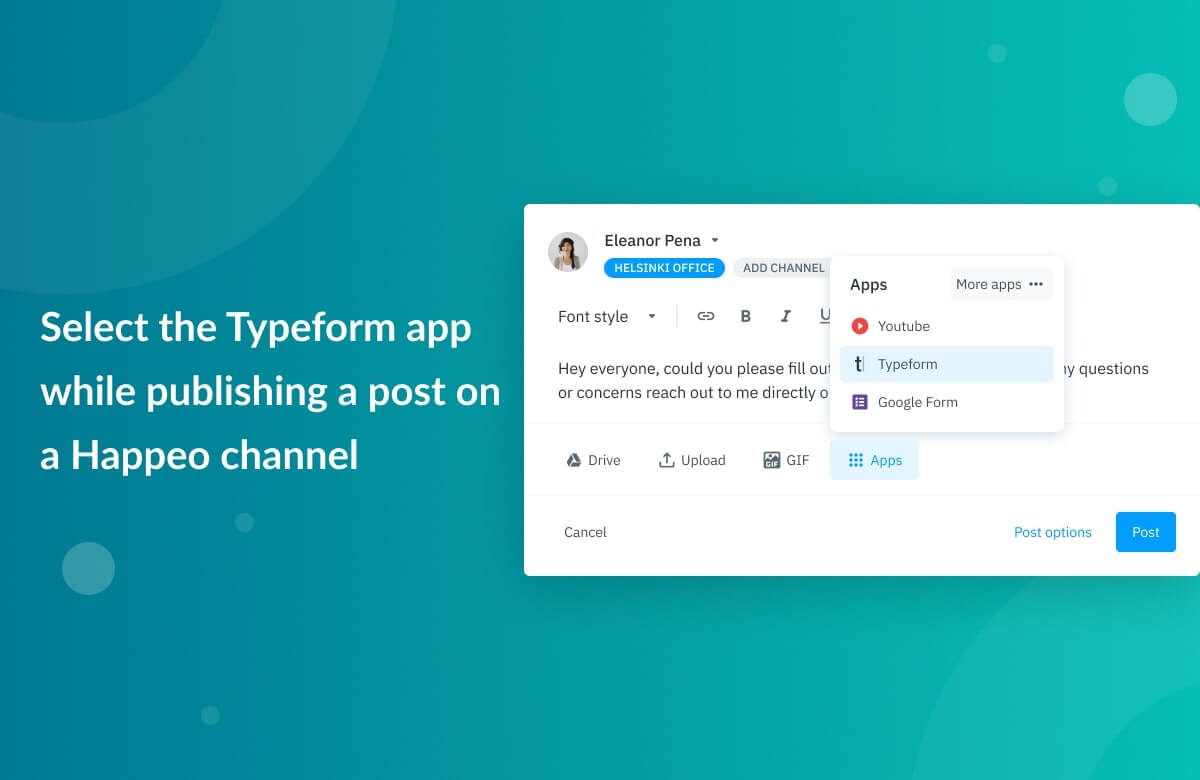1200x780 pixels.
Task: Choose Youtube from the Apps list
Action: (903, 326)
